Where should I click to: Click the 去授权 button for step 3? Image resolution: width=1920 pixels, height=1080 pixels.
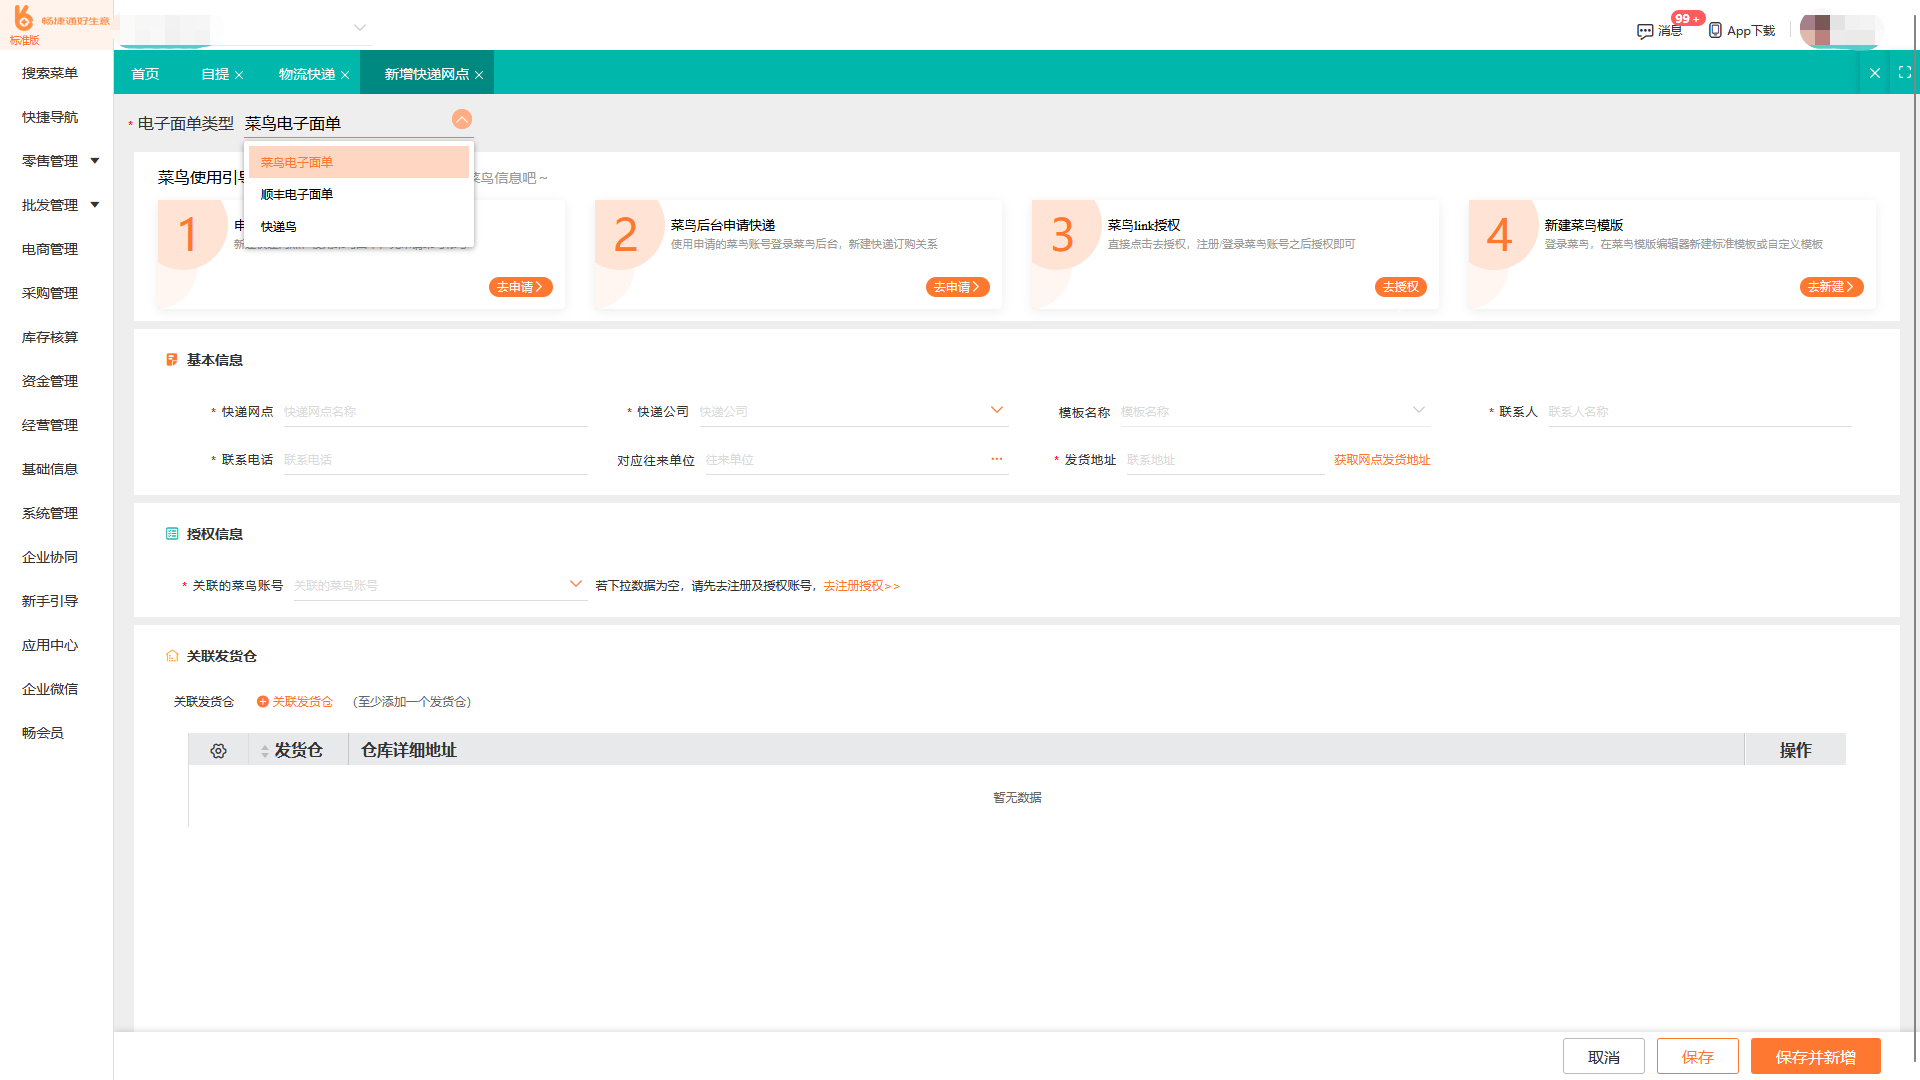coord(1399,285)
